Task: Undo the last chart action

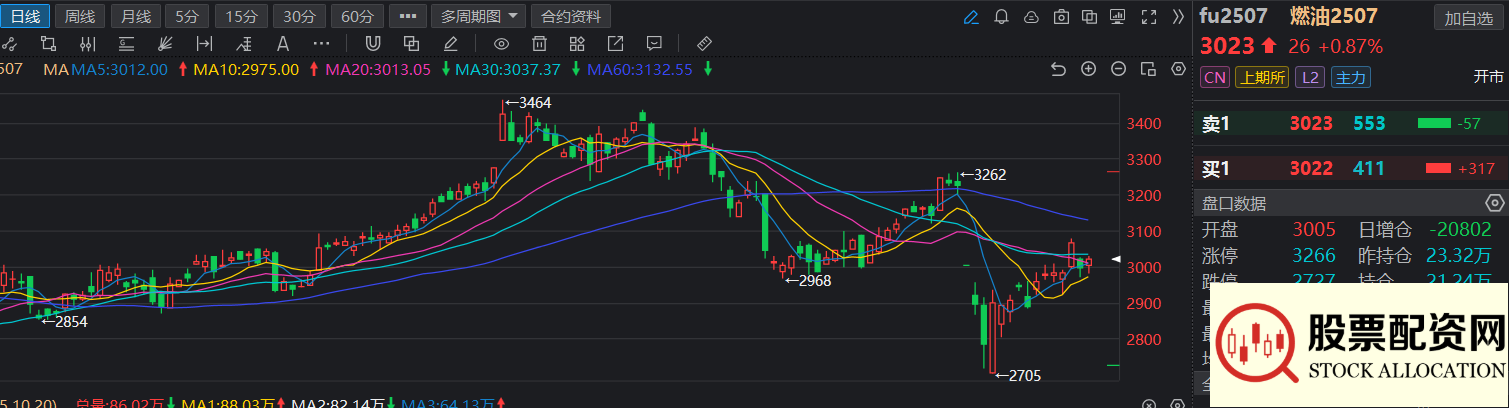Action: [1059, 69]
